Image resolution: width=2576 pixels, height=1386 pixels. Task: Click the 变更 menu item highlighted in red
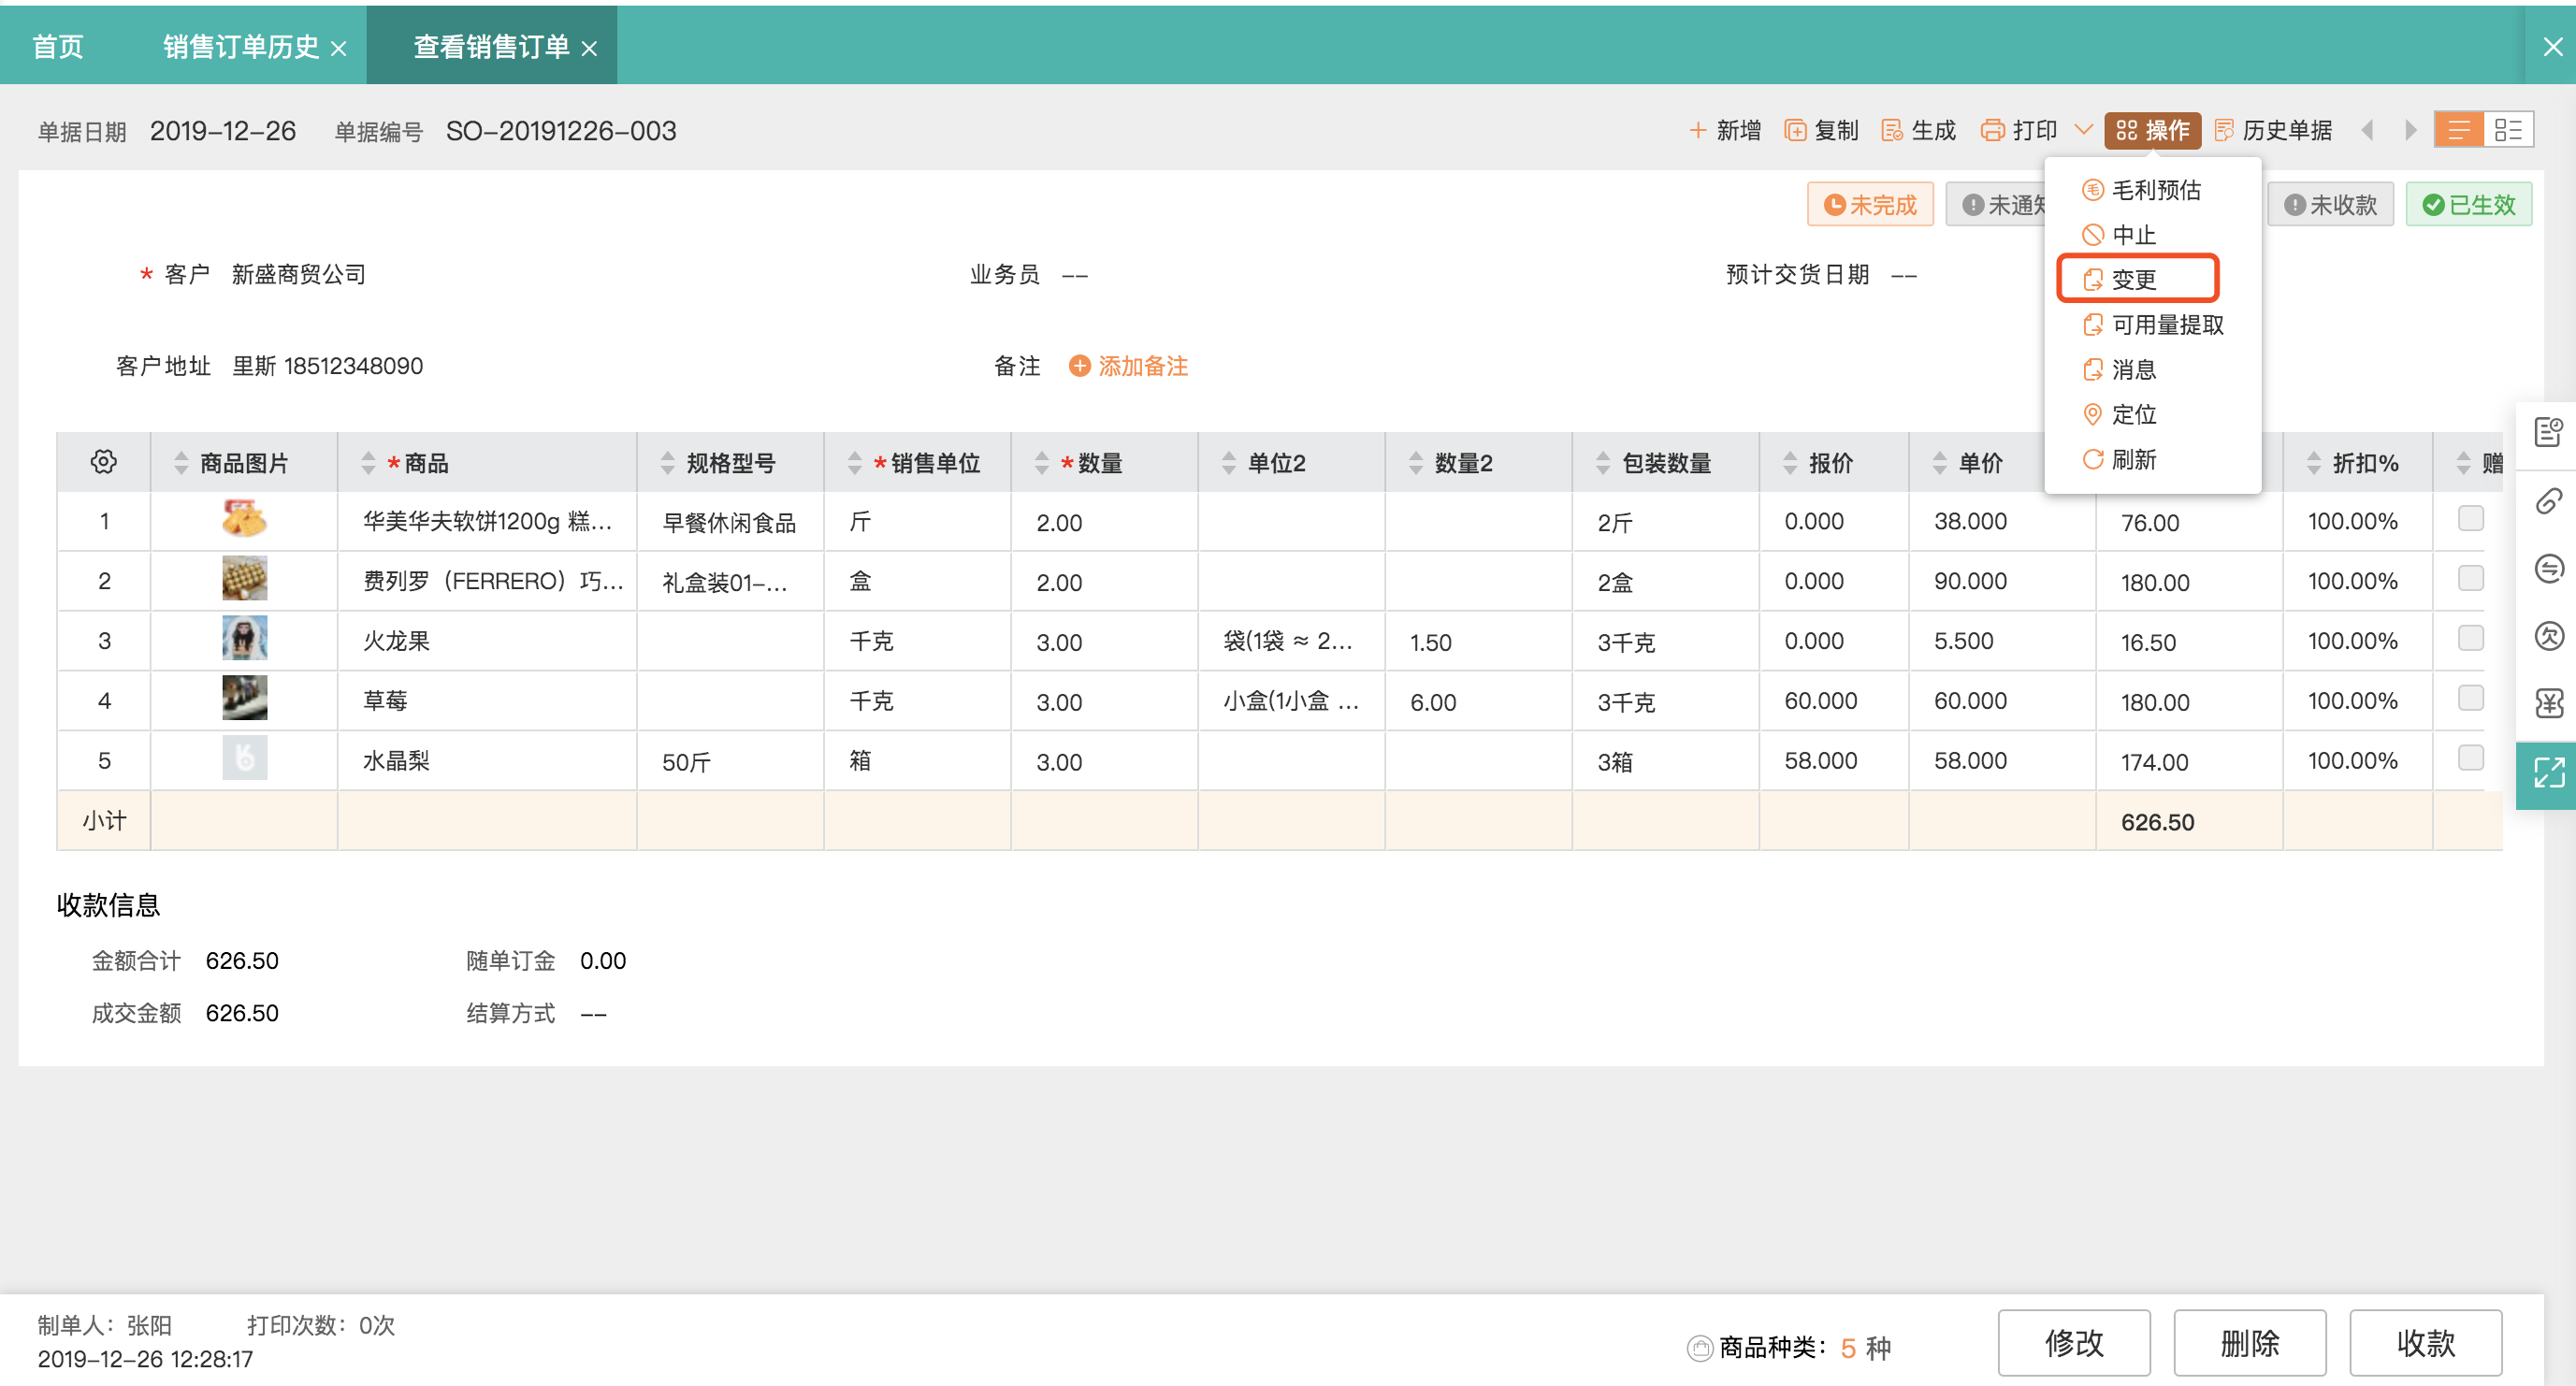click(2141, 280)
